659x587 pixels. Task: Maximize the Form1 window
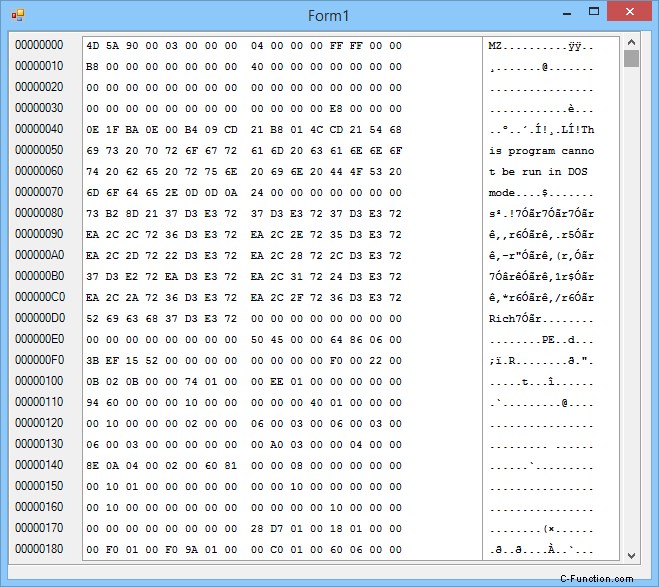point(594,12)
